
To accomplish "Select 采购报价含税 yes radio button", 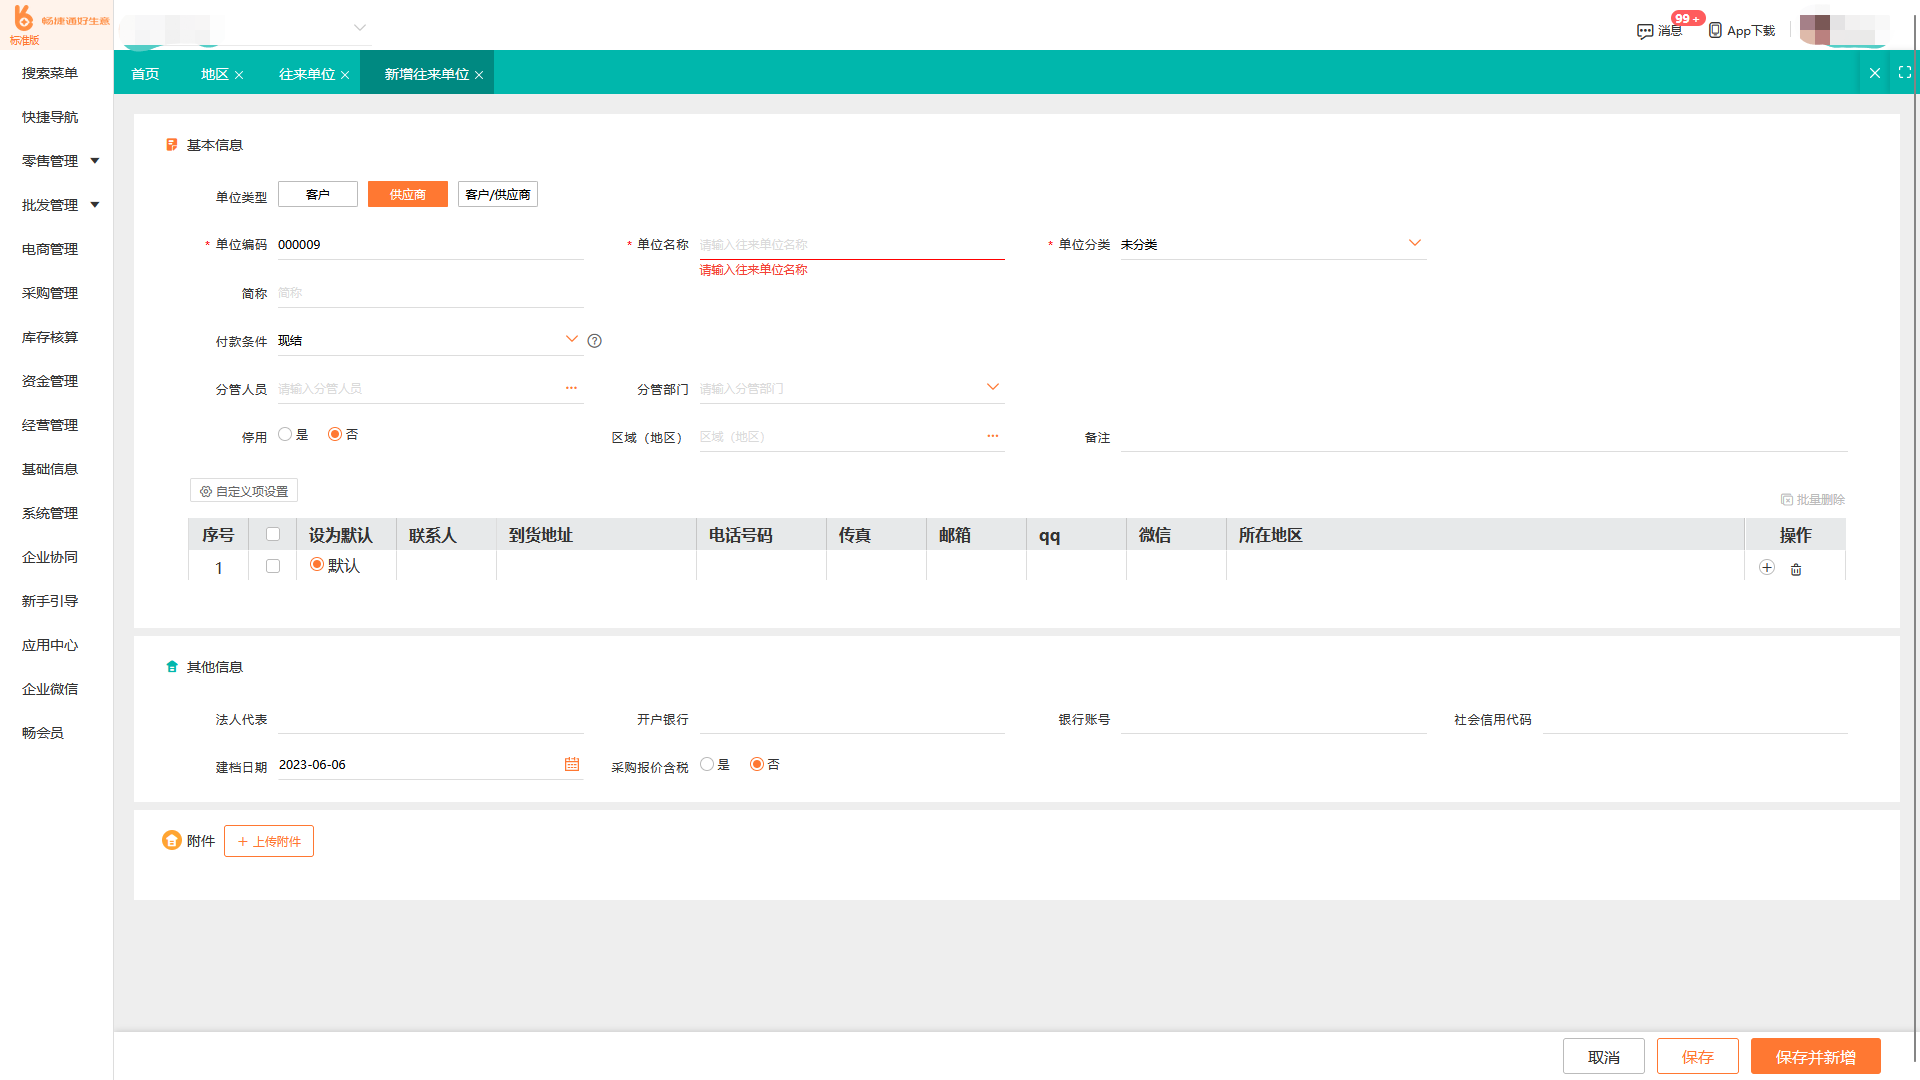I will pos(708,764).
